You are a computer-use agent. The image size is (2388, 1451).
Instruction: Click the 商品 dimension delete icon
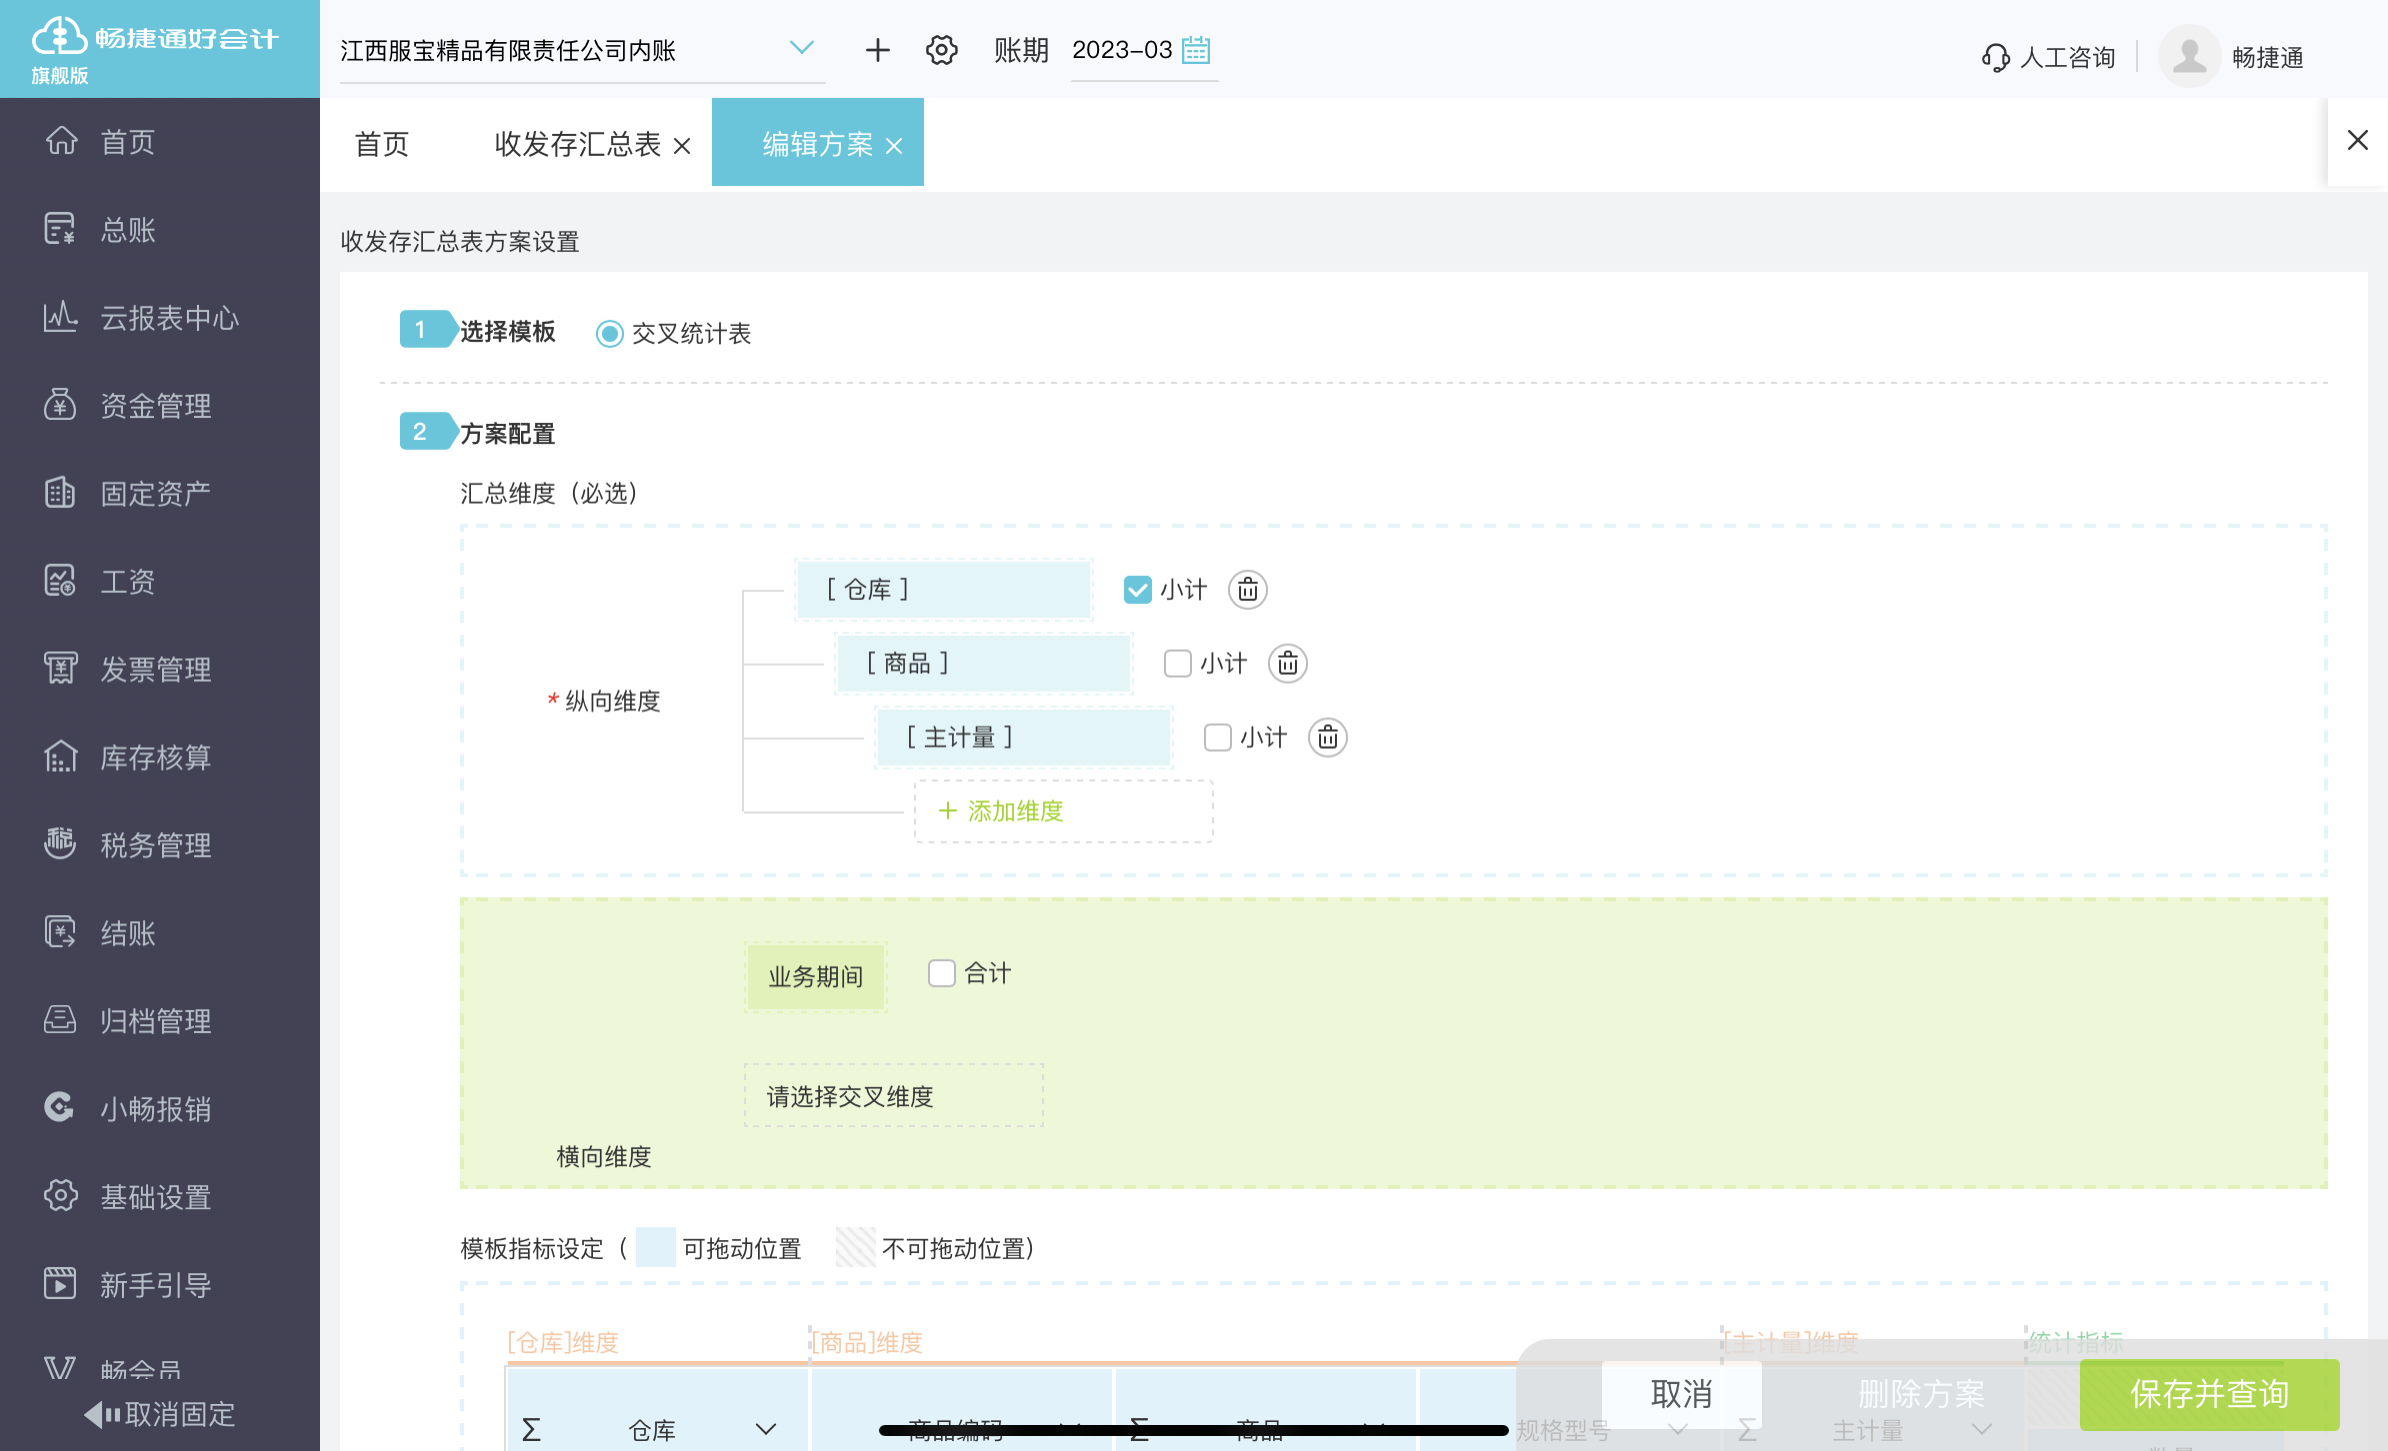click(1288, 663)
